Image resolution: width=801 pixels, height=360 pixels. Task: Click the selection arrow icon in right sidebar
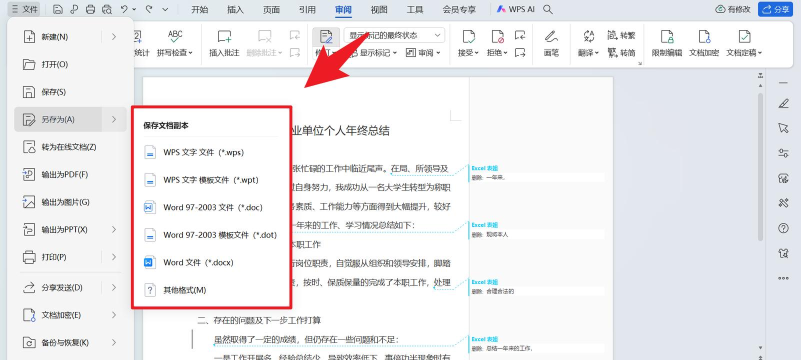tap(784, 128)
